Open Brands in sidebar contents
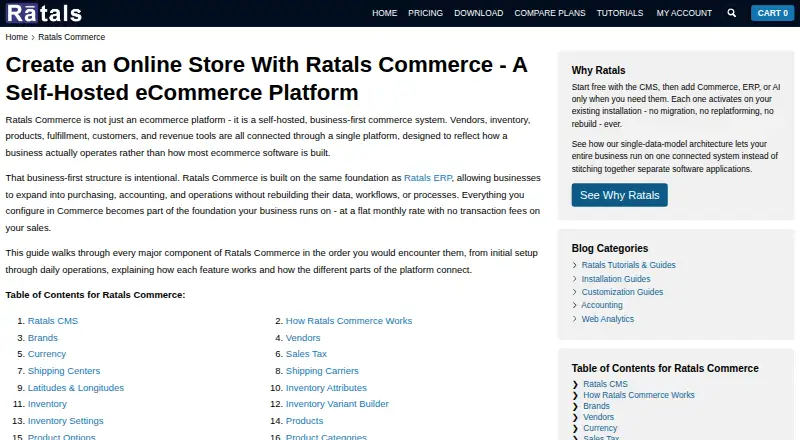The height and width of the screenshot is (440, 800). (x=596, y=406)
